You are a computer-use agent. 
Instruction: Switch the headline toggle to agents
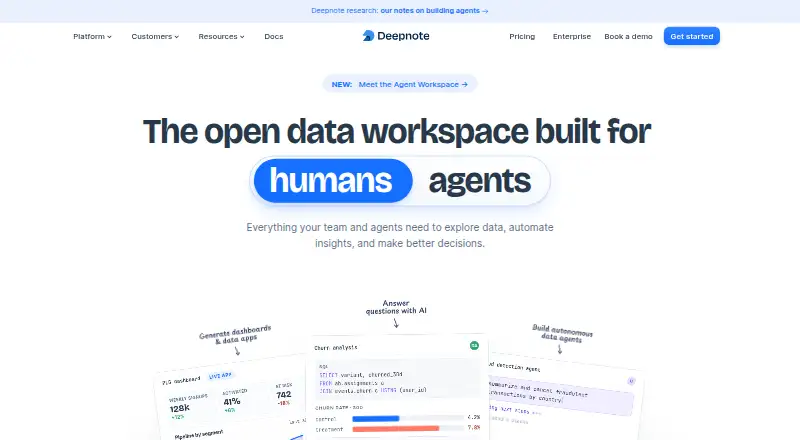point(480,181)
